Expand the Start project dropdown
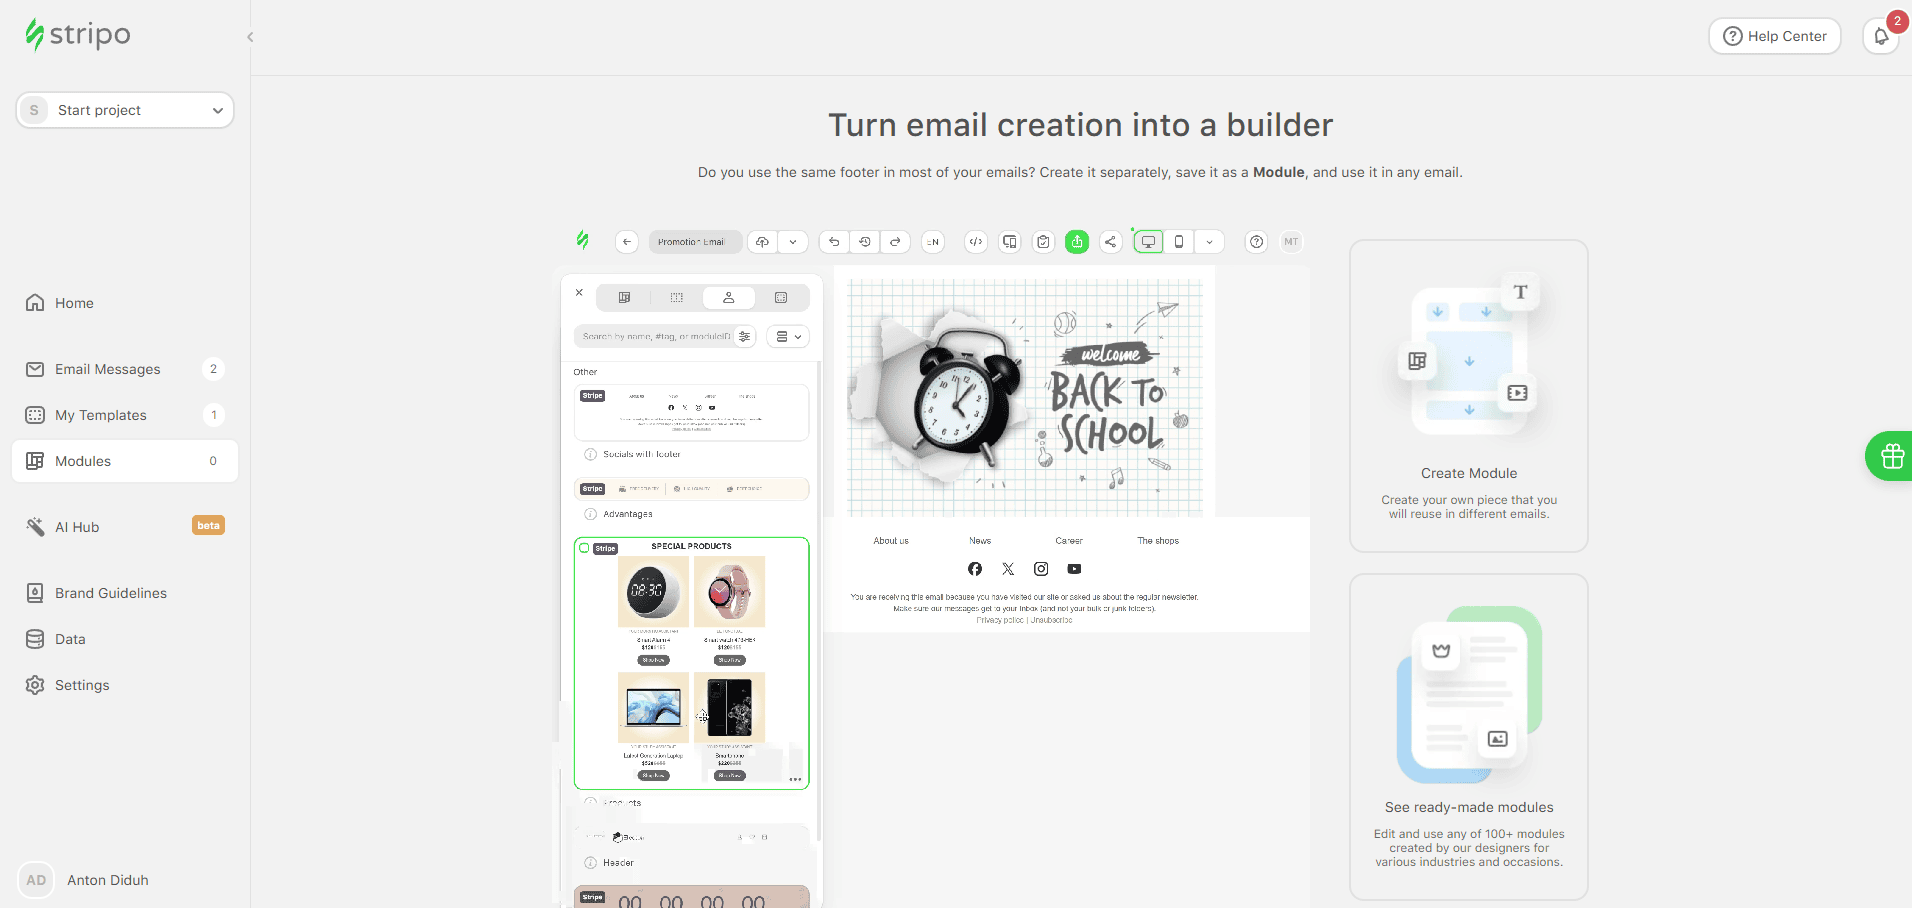The height and width of the screenshot is (908, 1912). coord(125,110)
